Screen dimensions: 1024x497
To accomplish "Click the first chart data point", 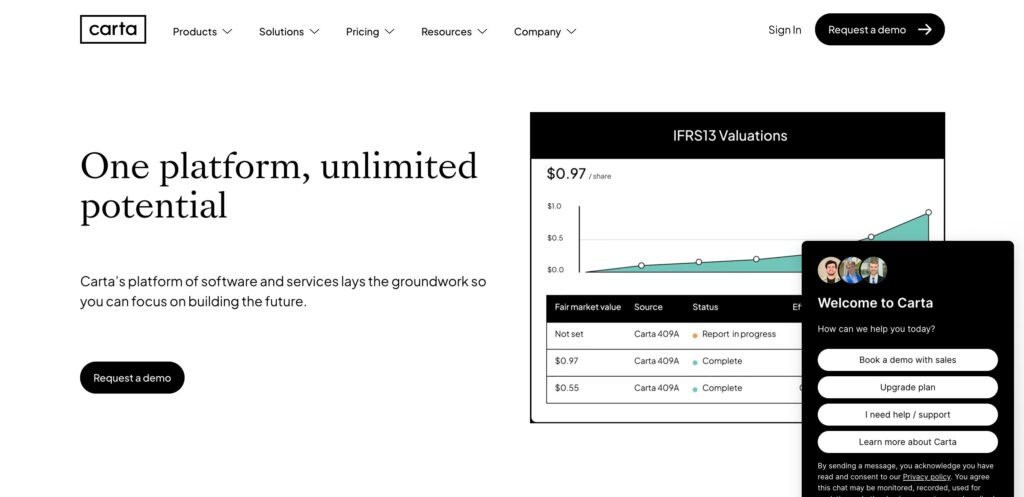I will coord(641,265).
